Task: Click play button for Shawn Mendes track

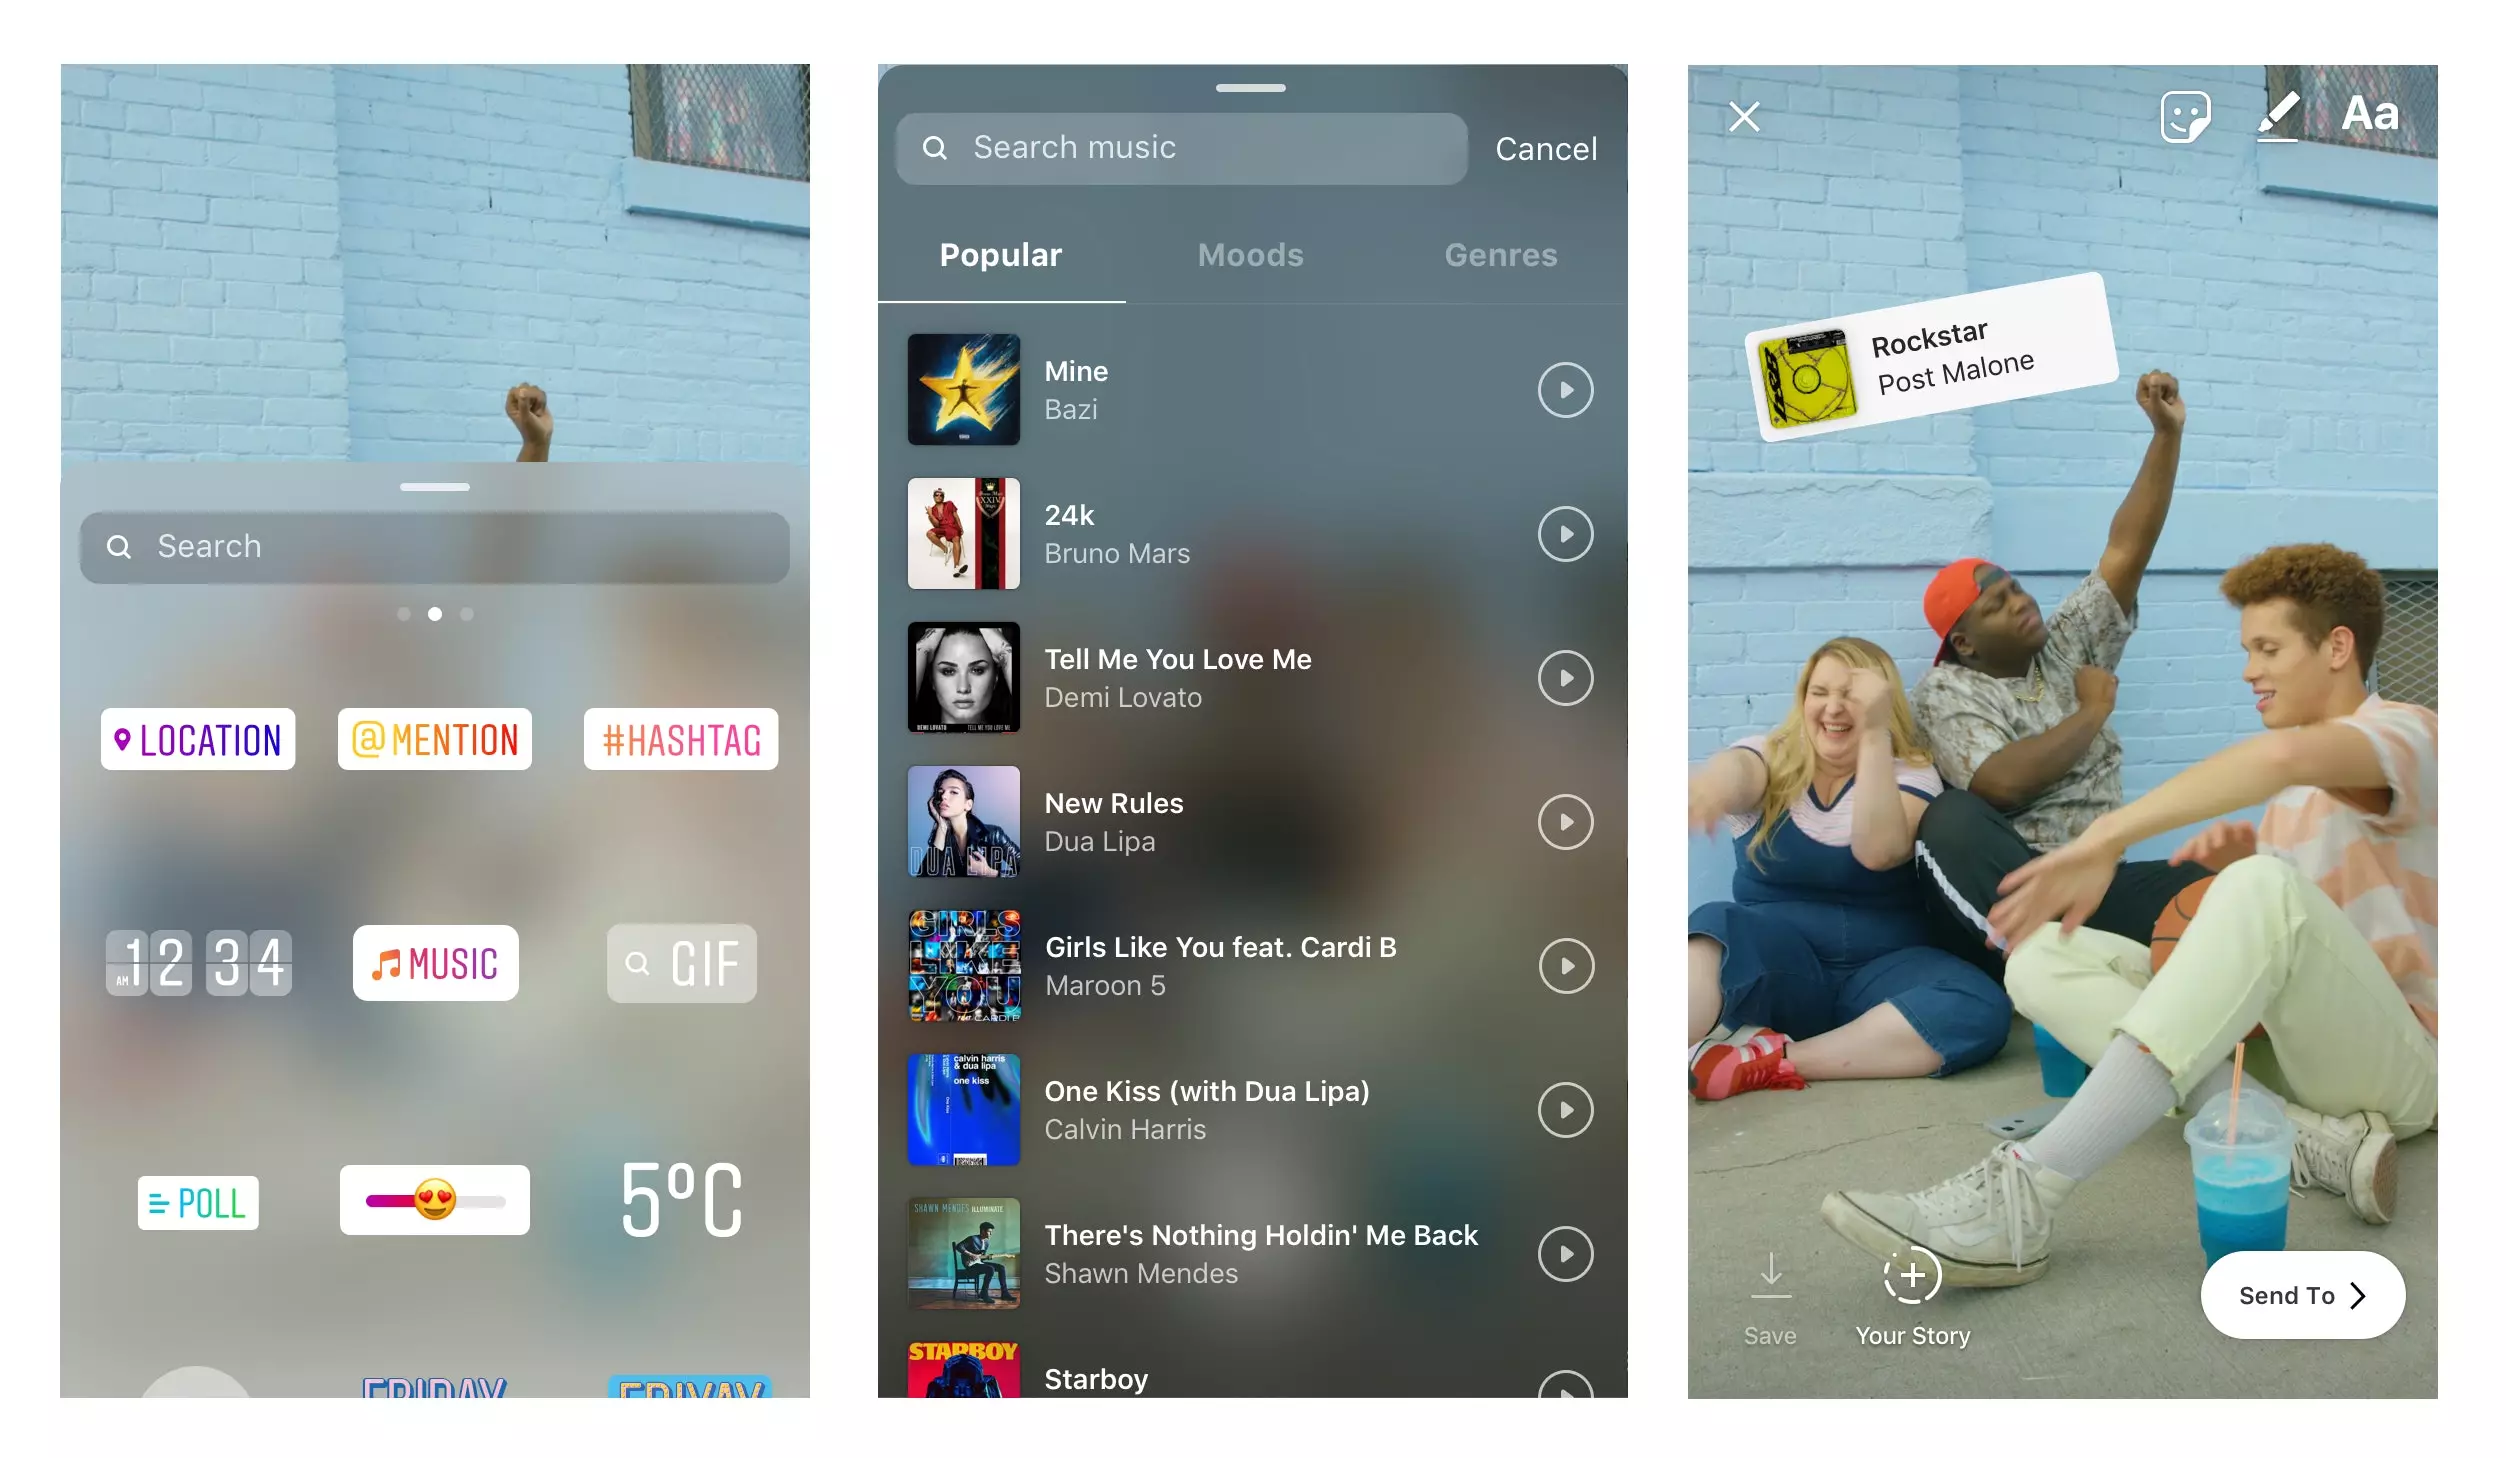Action: (x=1564, y=1253)
